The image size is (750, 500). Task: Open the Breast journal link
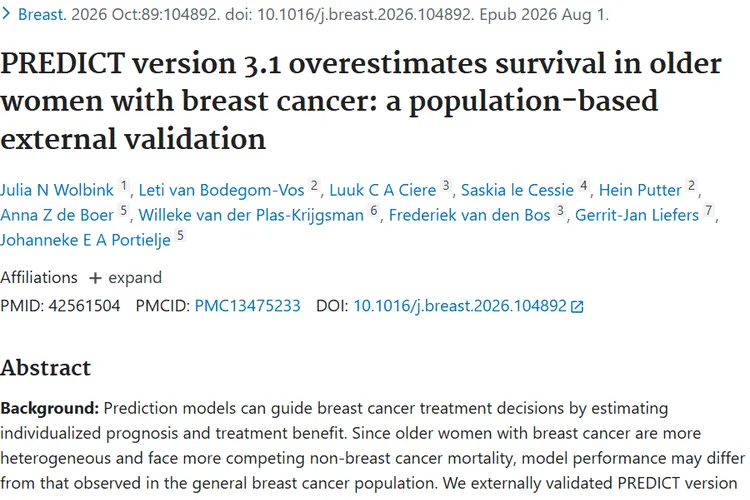pos(42,15)
